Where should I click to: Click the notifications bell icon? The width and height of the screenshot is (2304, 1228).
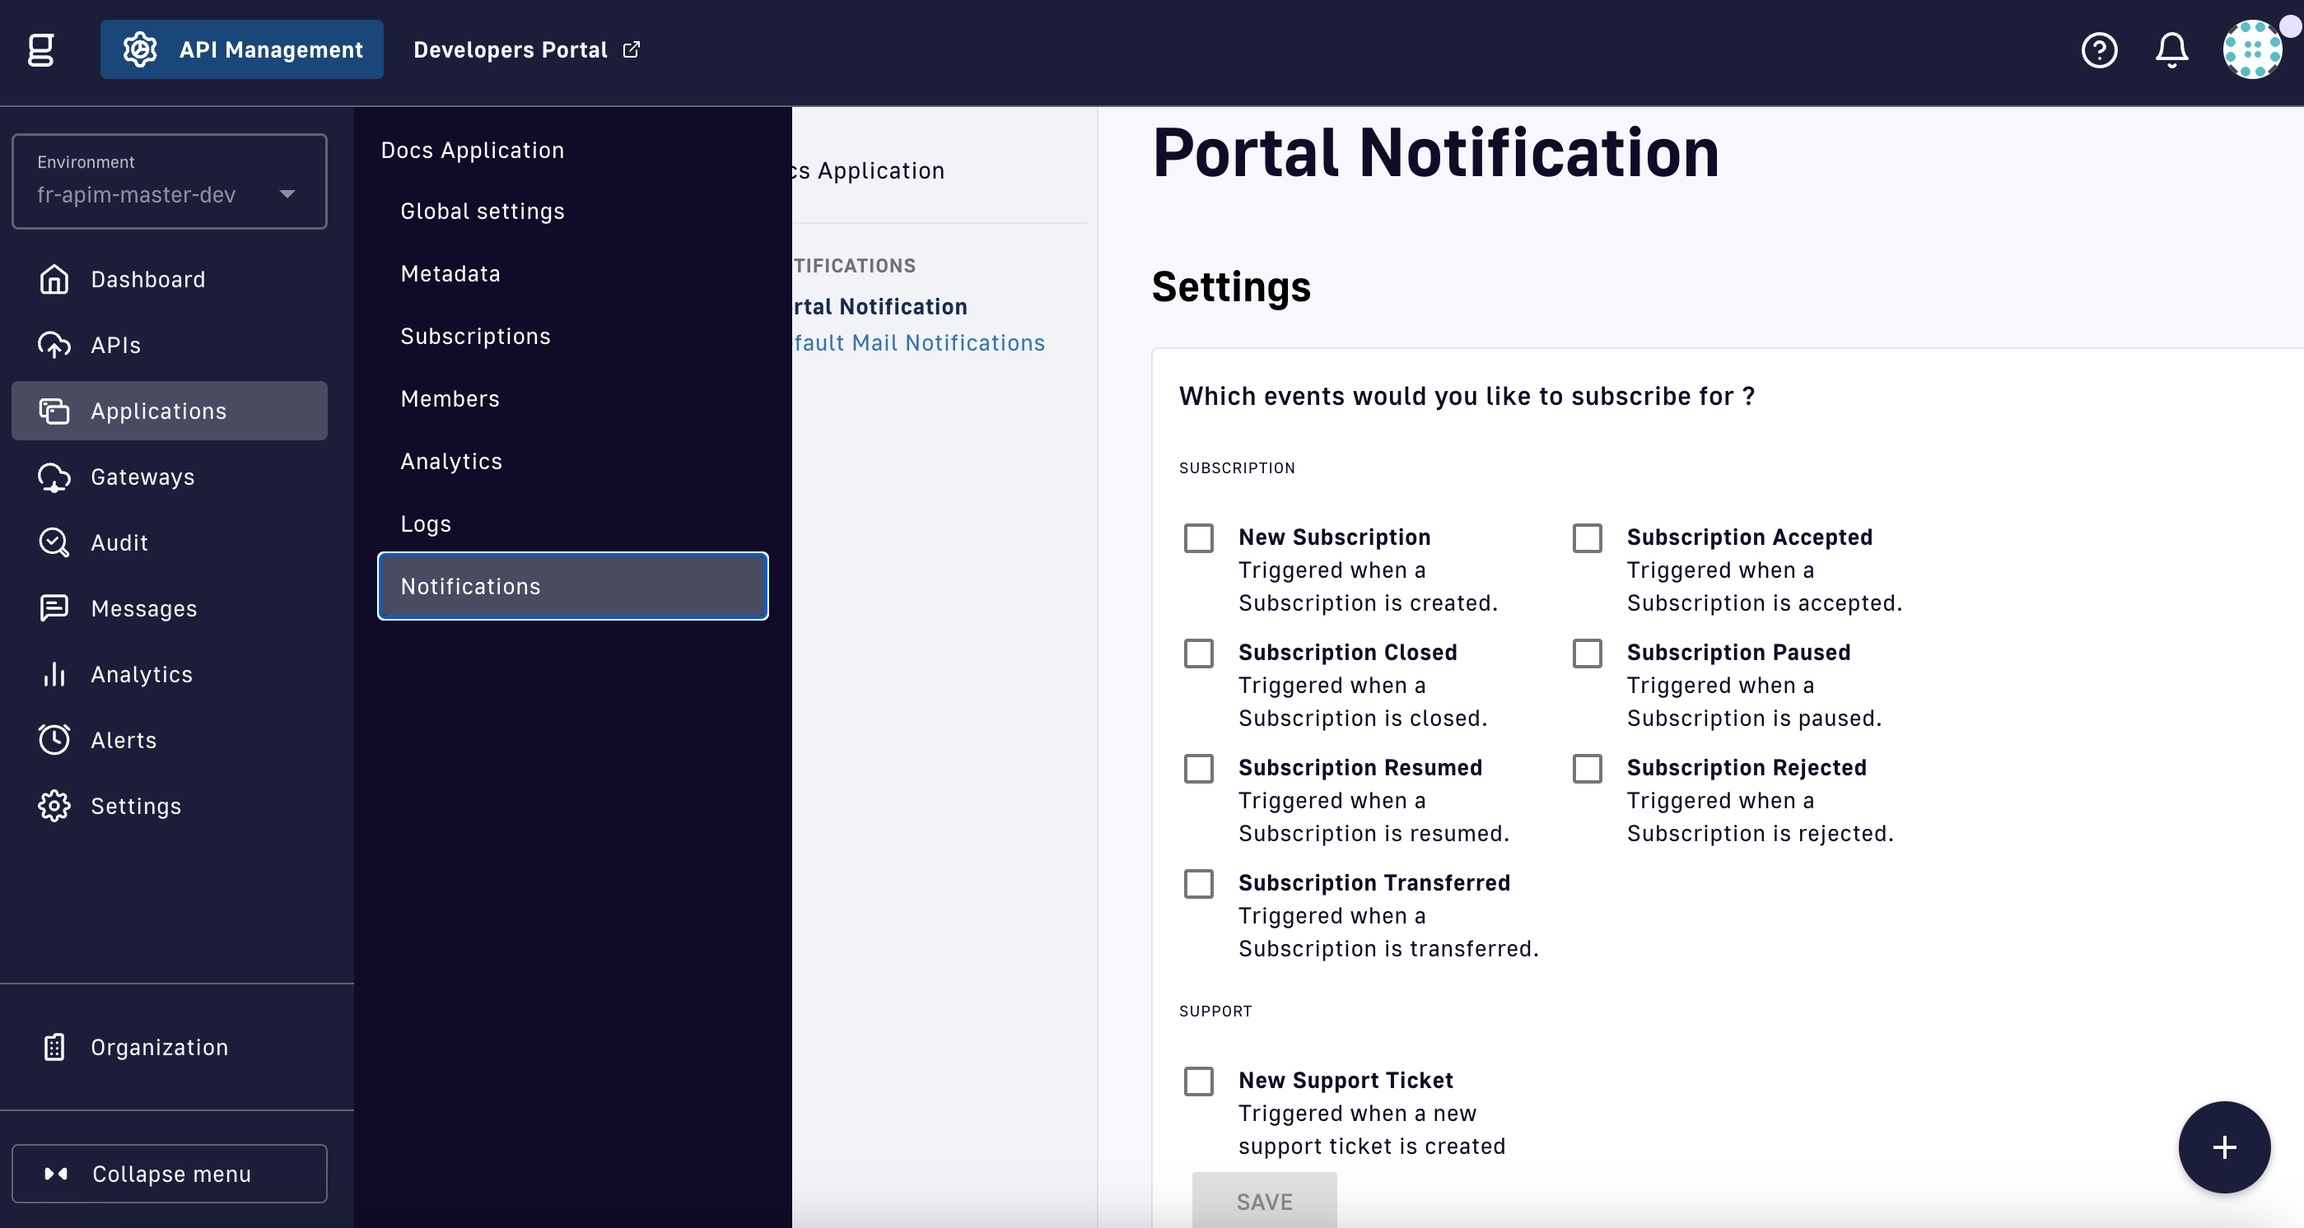pos(2171,50)
